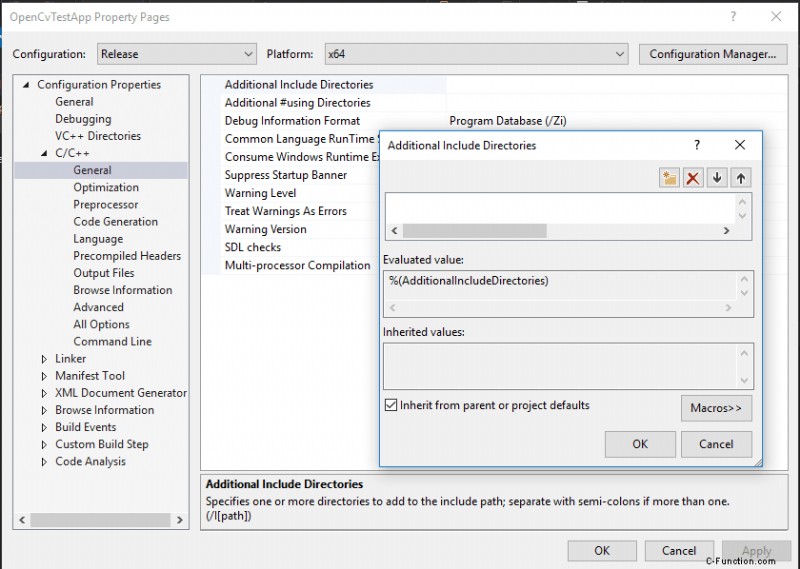
Task: Select VC++ Directories tree item
Action: point(98,136)
